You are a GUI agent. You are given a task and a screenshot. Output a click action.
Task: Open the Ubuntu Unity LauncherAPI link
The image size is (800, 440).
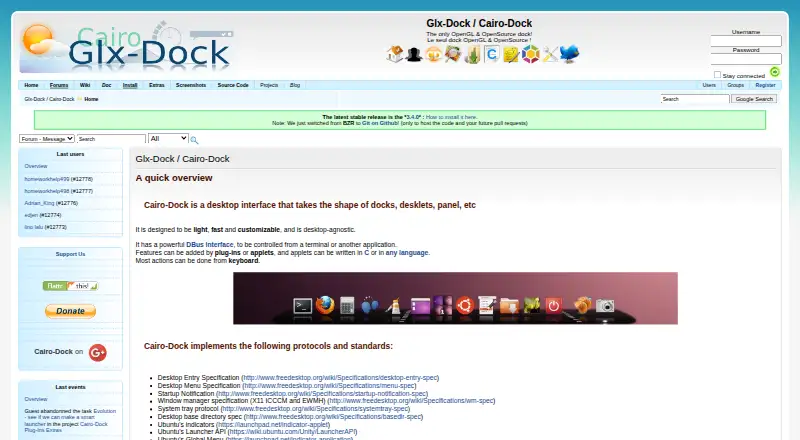293,432
